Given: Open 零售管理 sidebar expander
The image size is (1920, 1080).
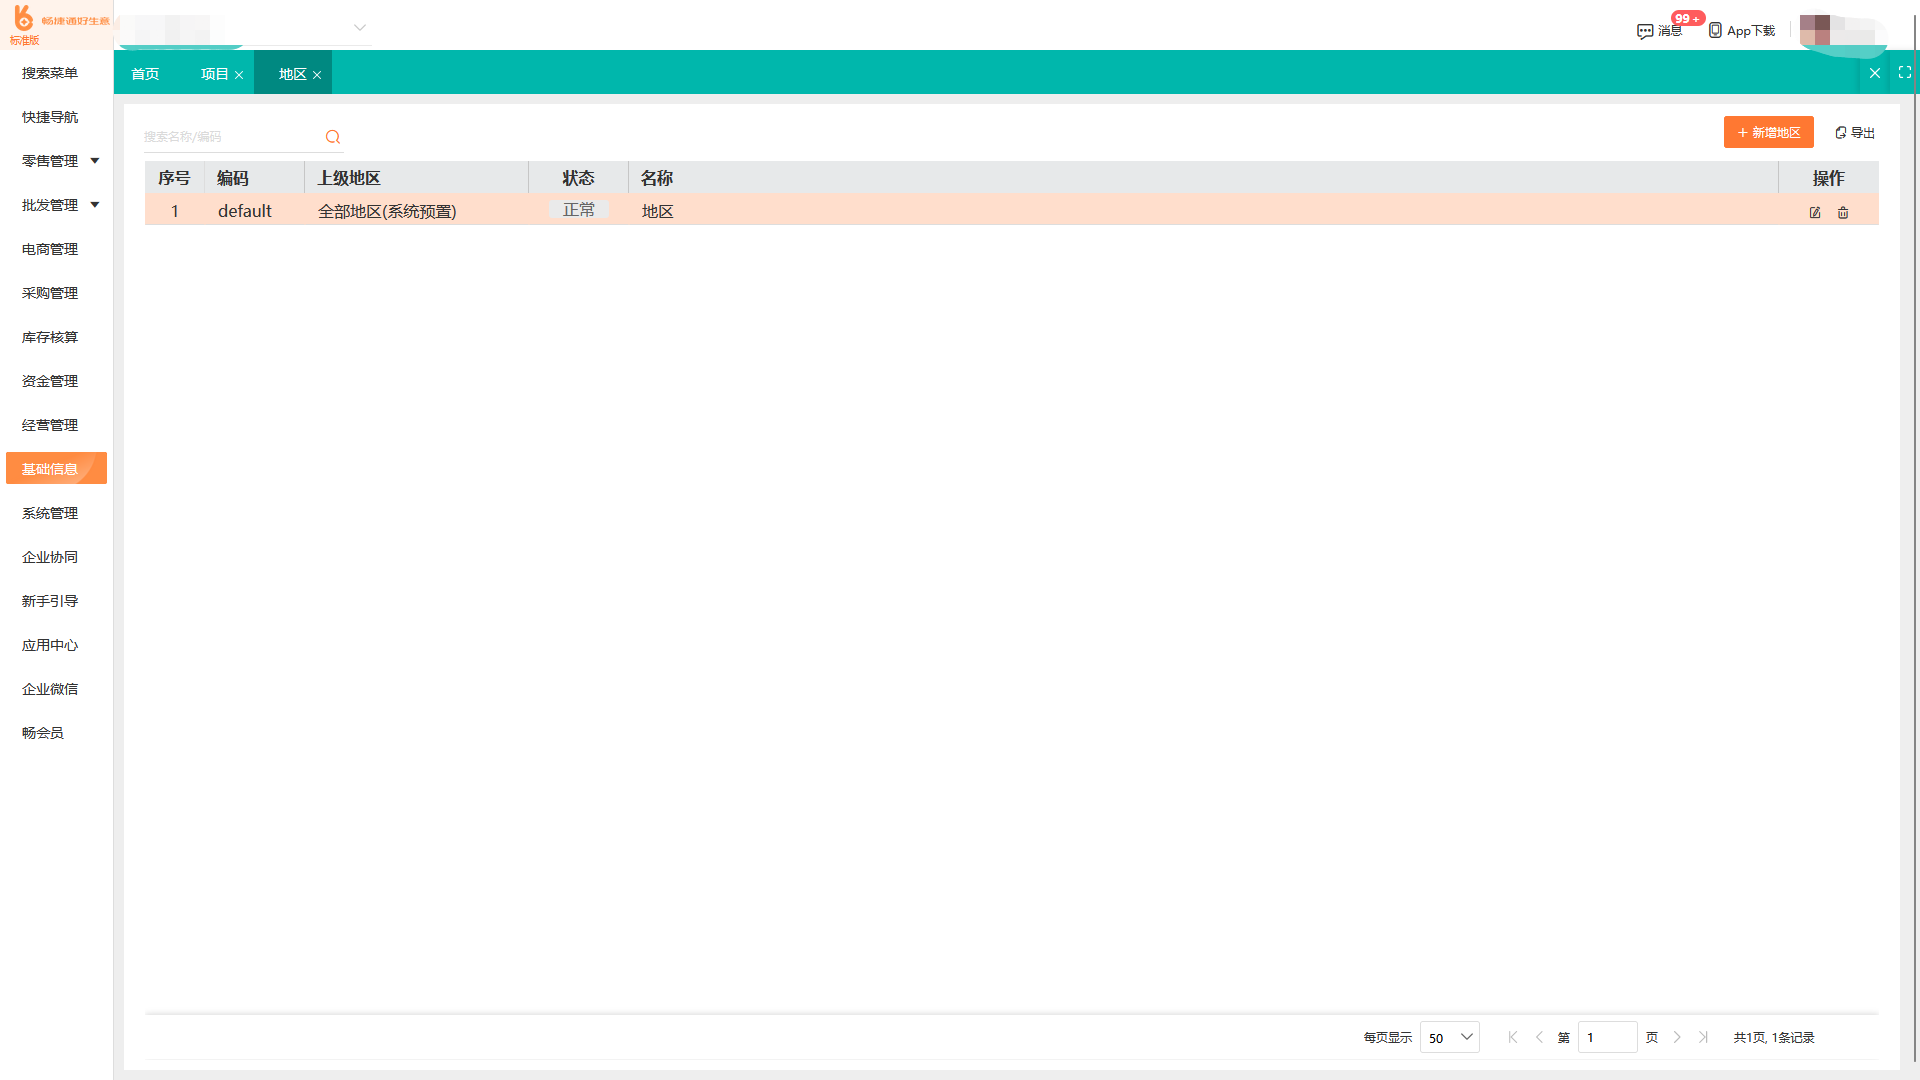Looking at the screenshot, I should (x=96, y=161).
